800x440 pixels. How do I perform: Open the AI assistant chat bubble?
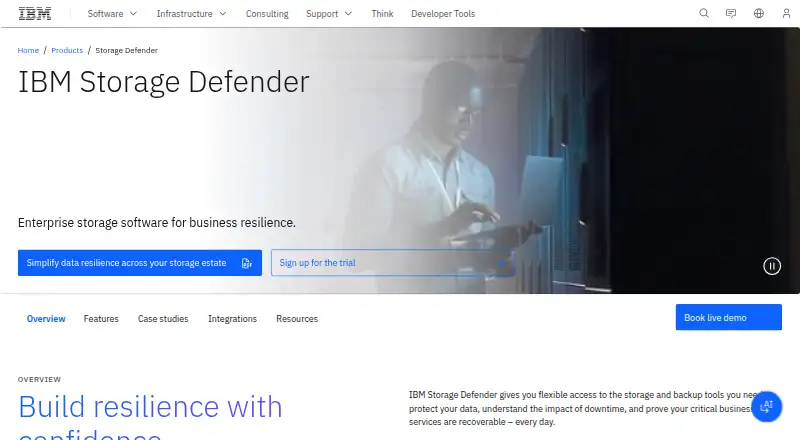pyautogui.click(x=766, y=407)
